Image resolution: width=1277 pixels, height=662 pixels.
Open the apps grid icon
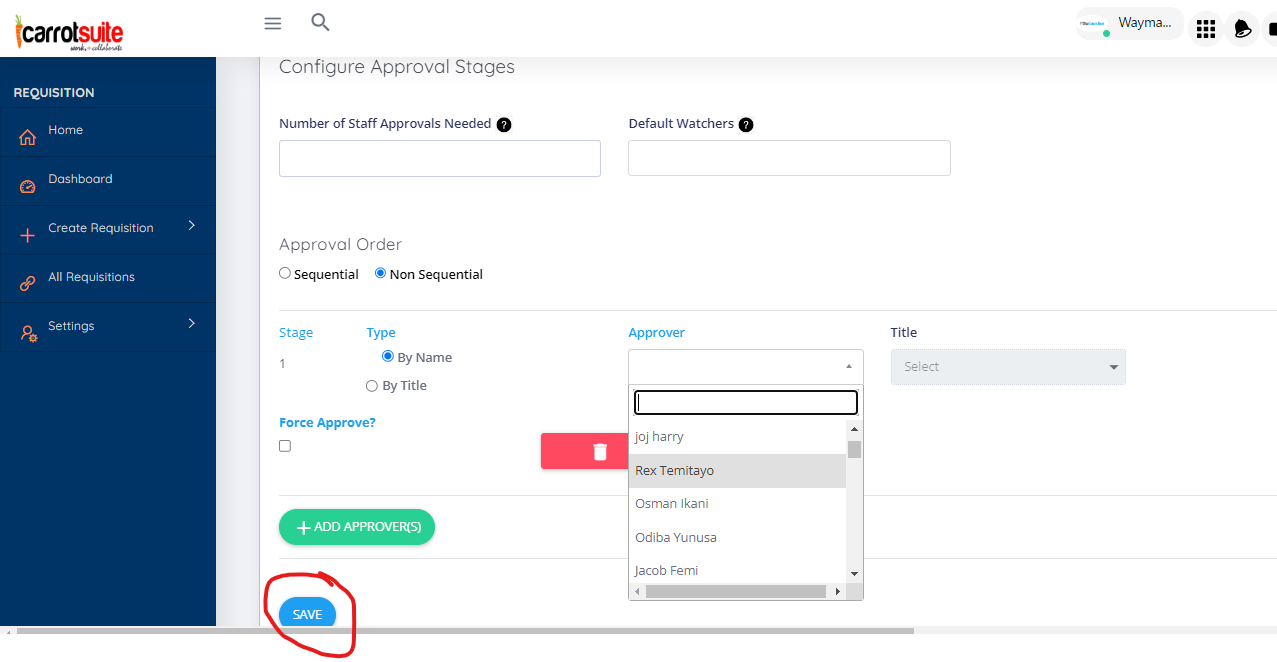(x=1206, y=28)
